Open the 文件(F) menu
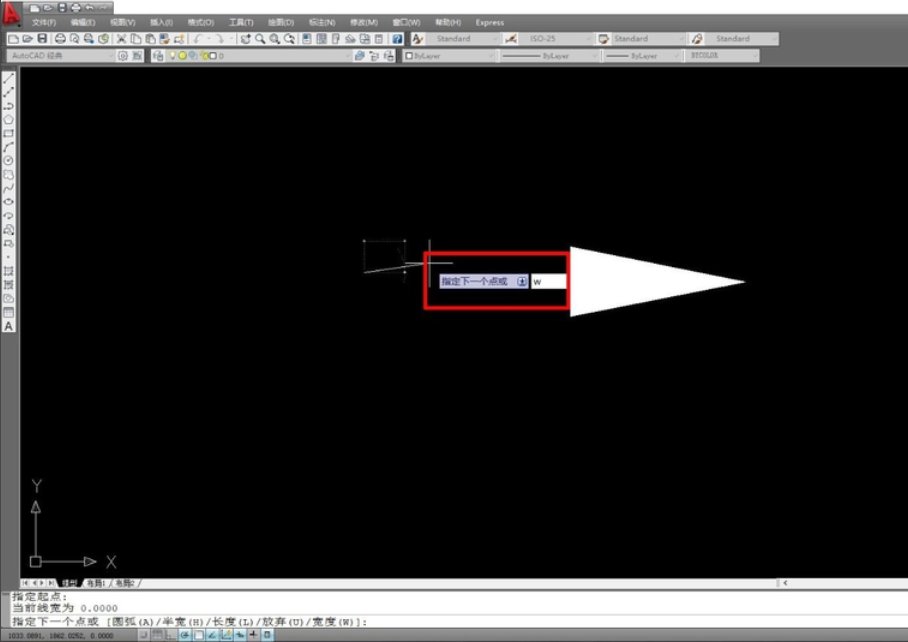 pos(43,22)
